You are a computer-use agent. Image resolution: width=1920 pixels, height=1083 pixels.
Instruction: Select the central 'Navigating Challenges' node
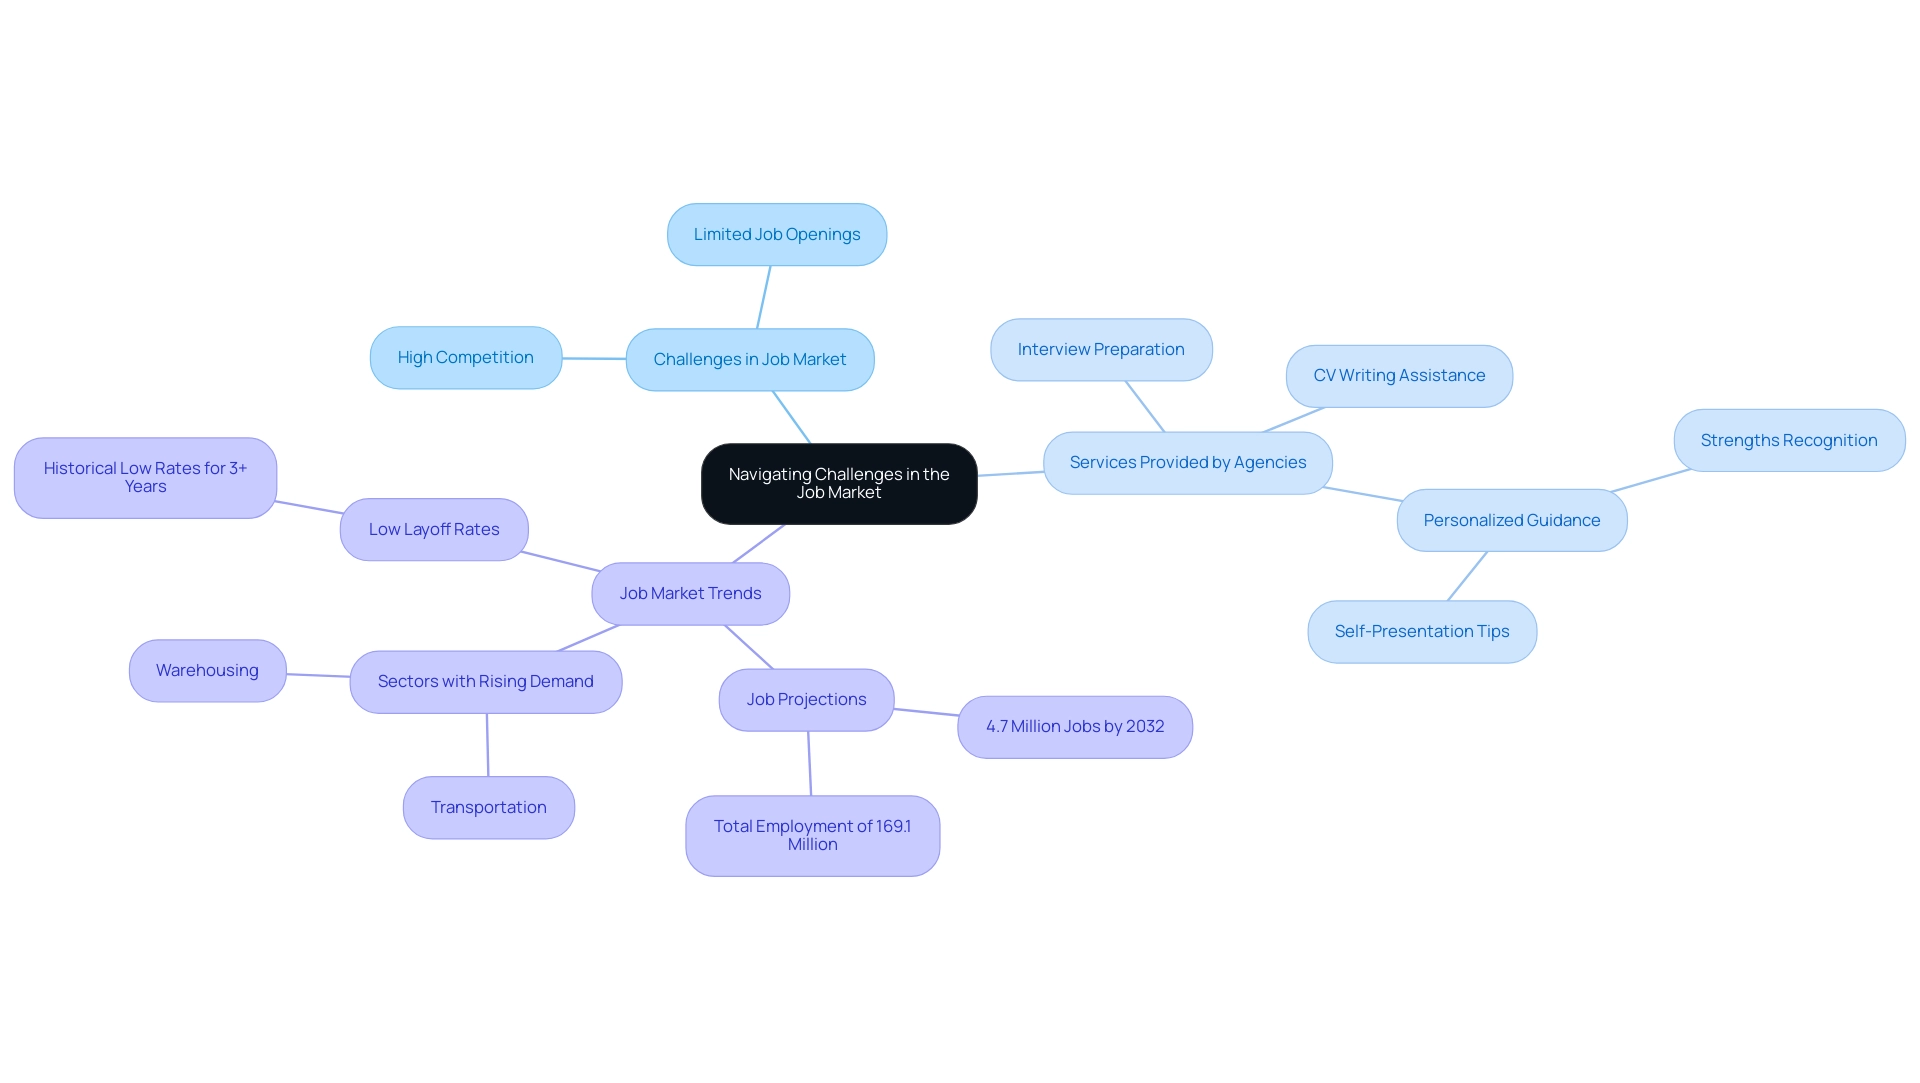839,484
